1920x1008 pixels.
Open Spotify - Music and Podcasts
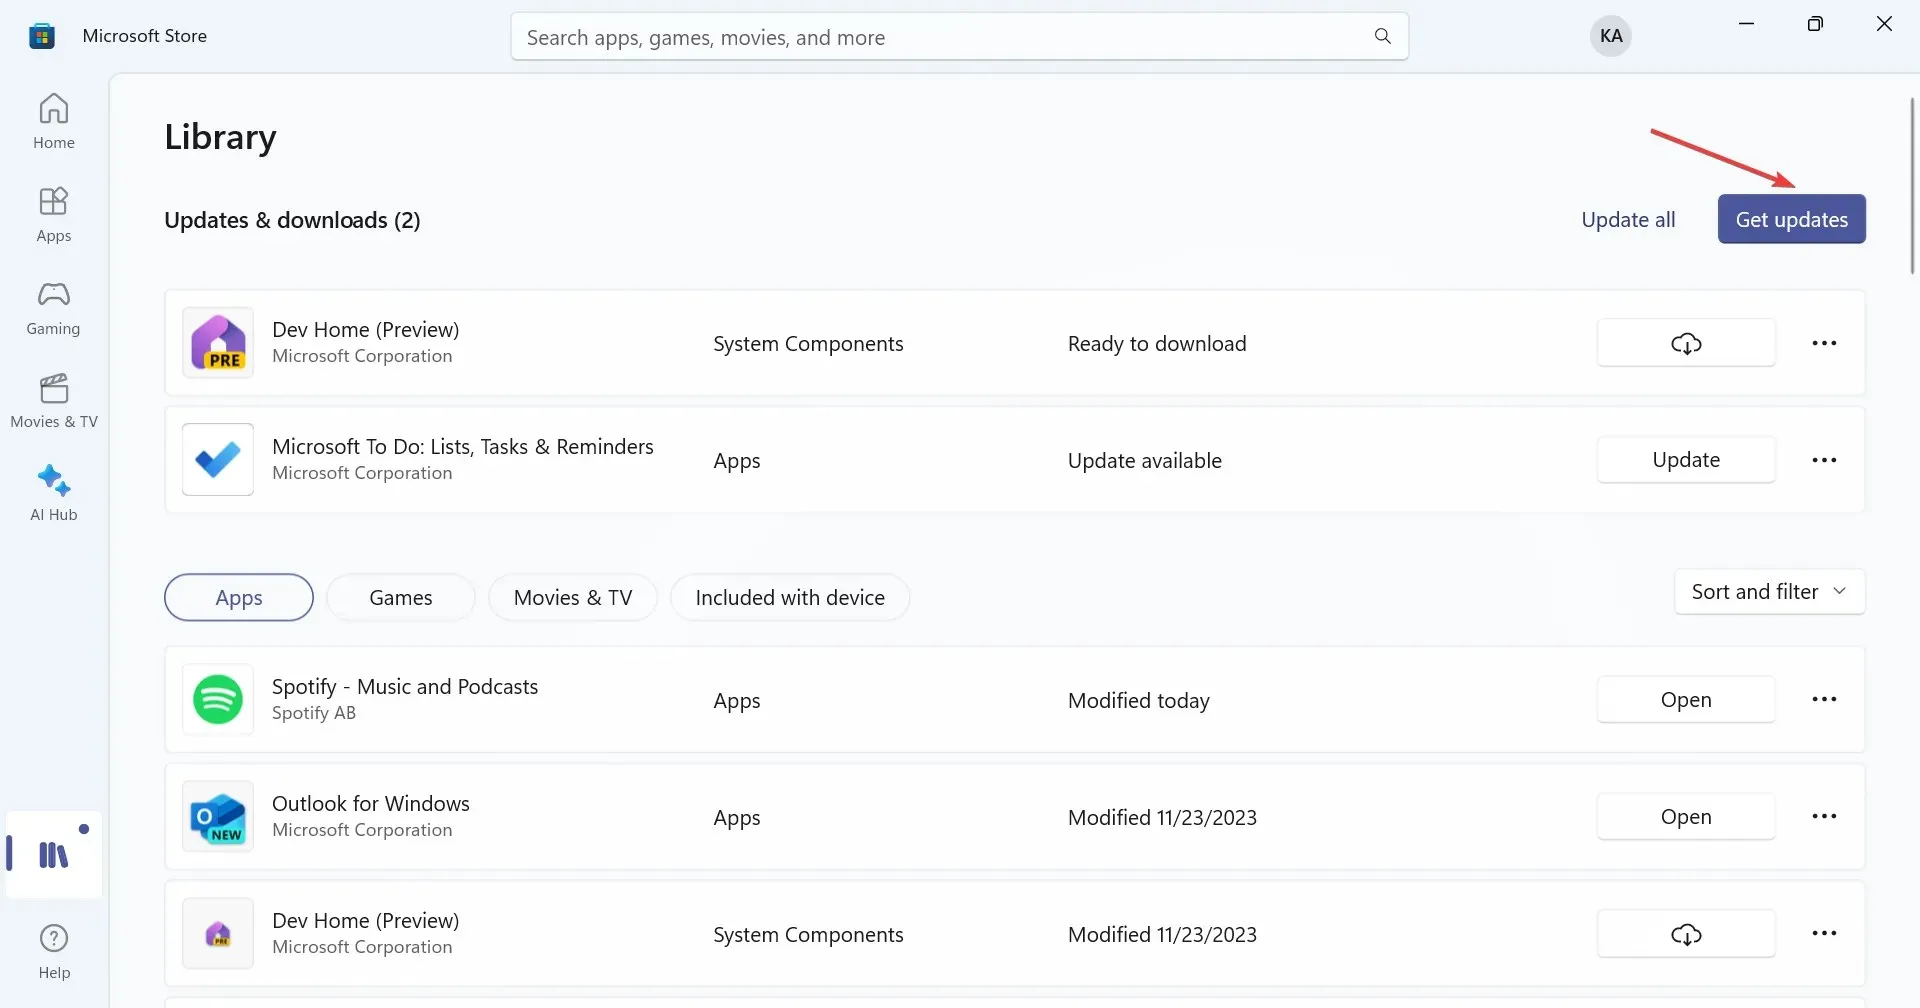point(1686,700)
